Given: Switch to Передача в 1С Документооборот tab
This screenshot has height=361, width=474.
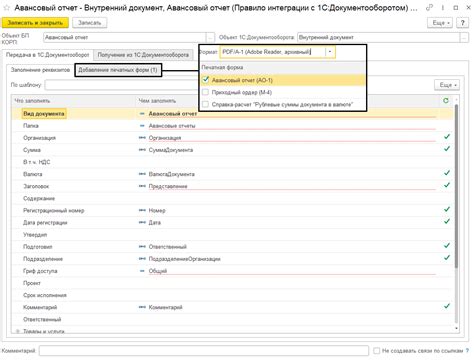Looking at the screenshot, I should point(47,55).
